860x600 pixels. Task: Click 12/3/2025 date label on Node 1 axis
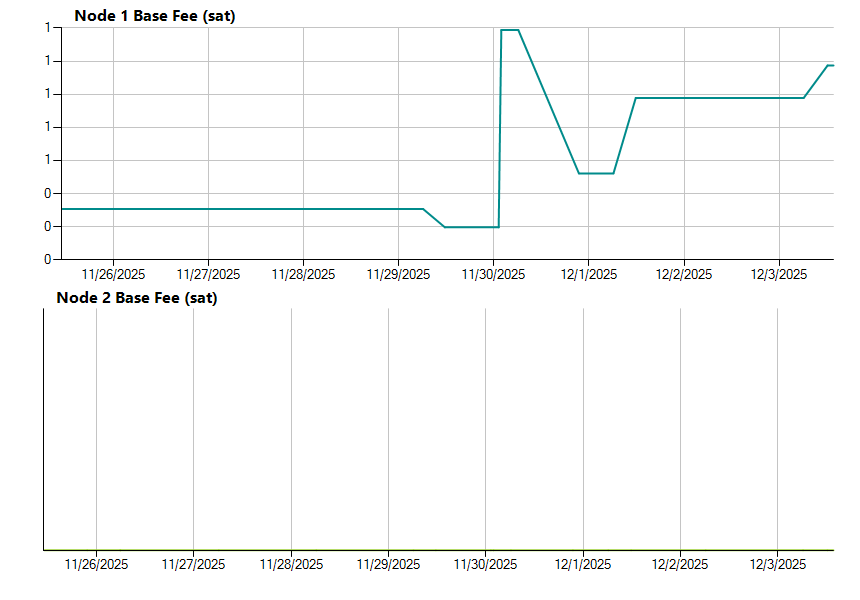[x=778, y=274]
